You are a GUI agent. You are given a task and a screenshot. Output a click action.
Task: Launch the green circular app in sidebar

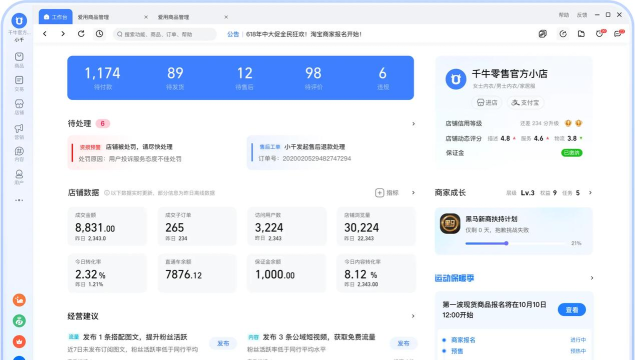[19, 321]
